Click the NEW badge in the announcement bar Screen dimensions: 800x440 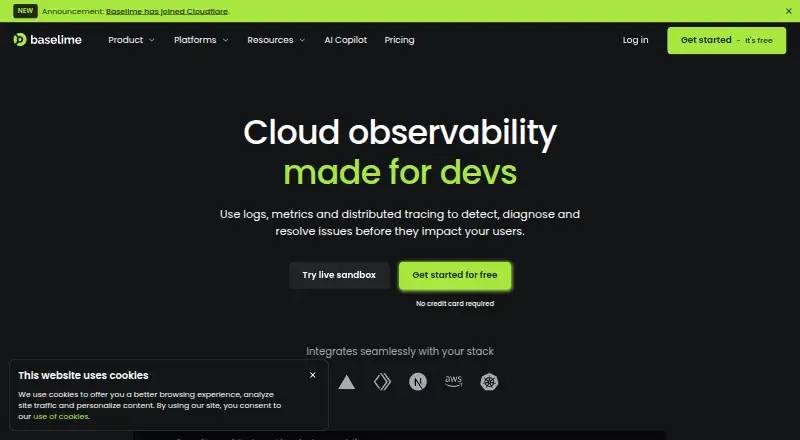click(x=25, y=11)
